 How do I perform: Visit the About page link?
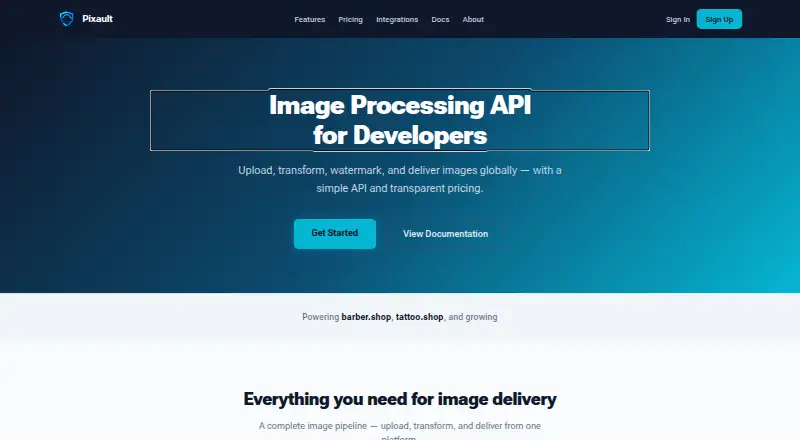click(473, 19)
